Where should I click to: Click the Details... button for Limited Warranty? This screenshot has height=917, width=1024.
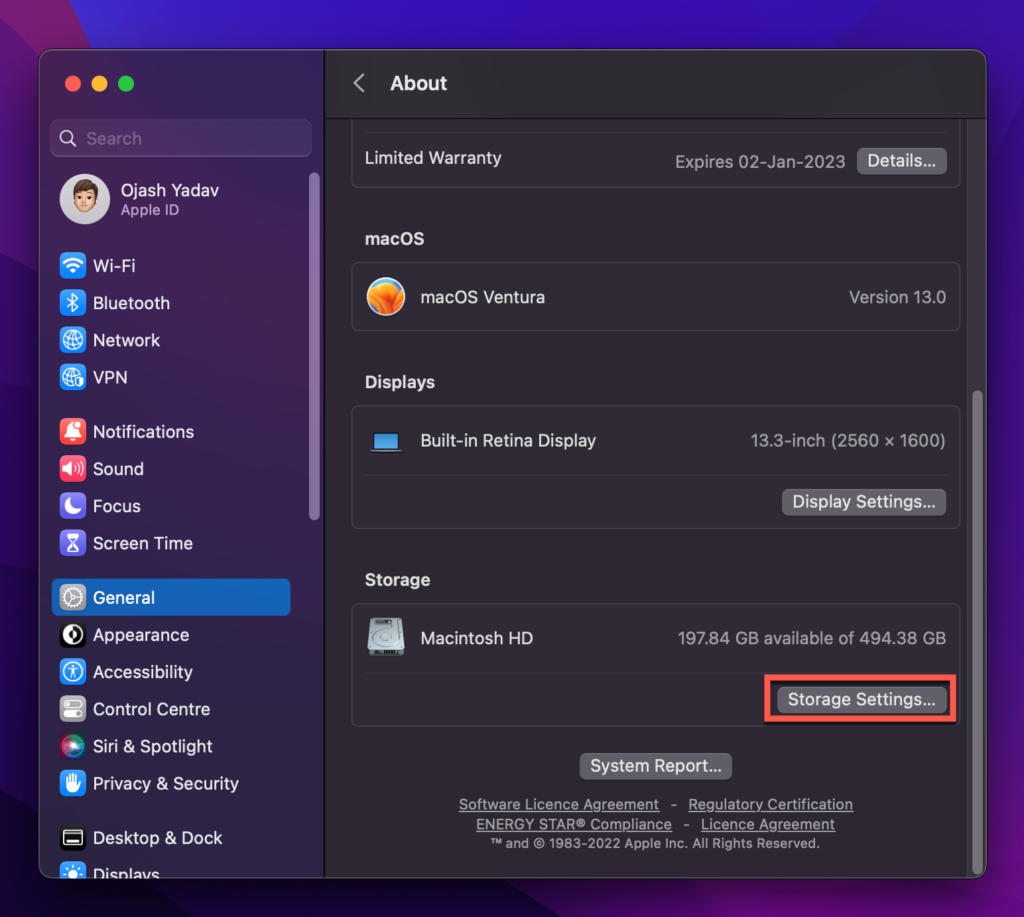(x=901, y=161)
